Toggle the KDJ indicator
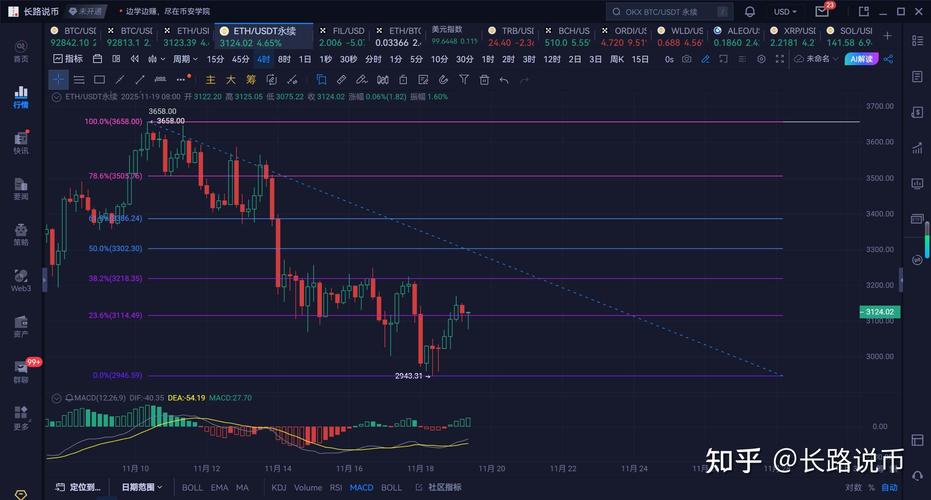 click(x=279, y=488)
